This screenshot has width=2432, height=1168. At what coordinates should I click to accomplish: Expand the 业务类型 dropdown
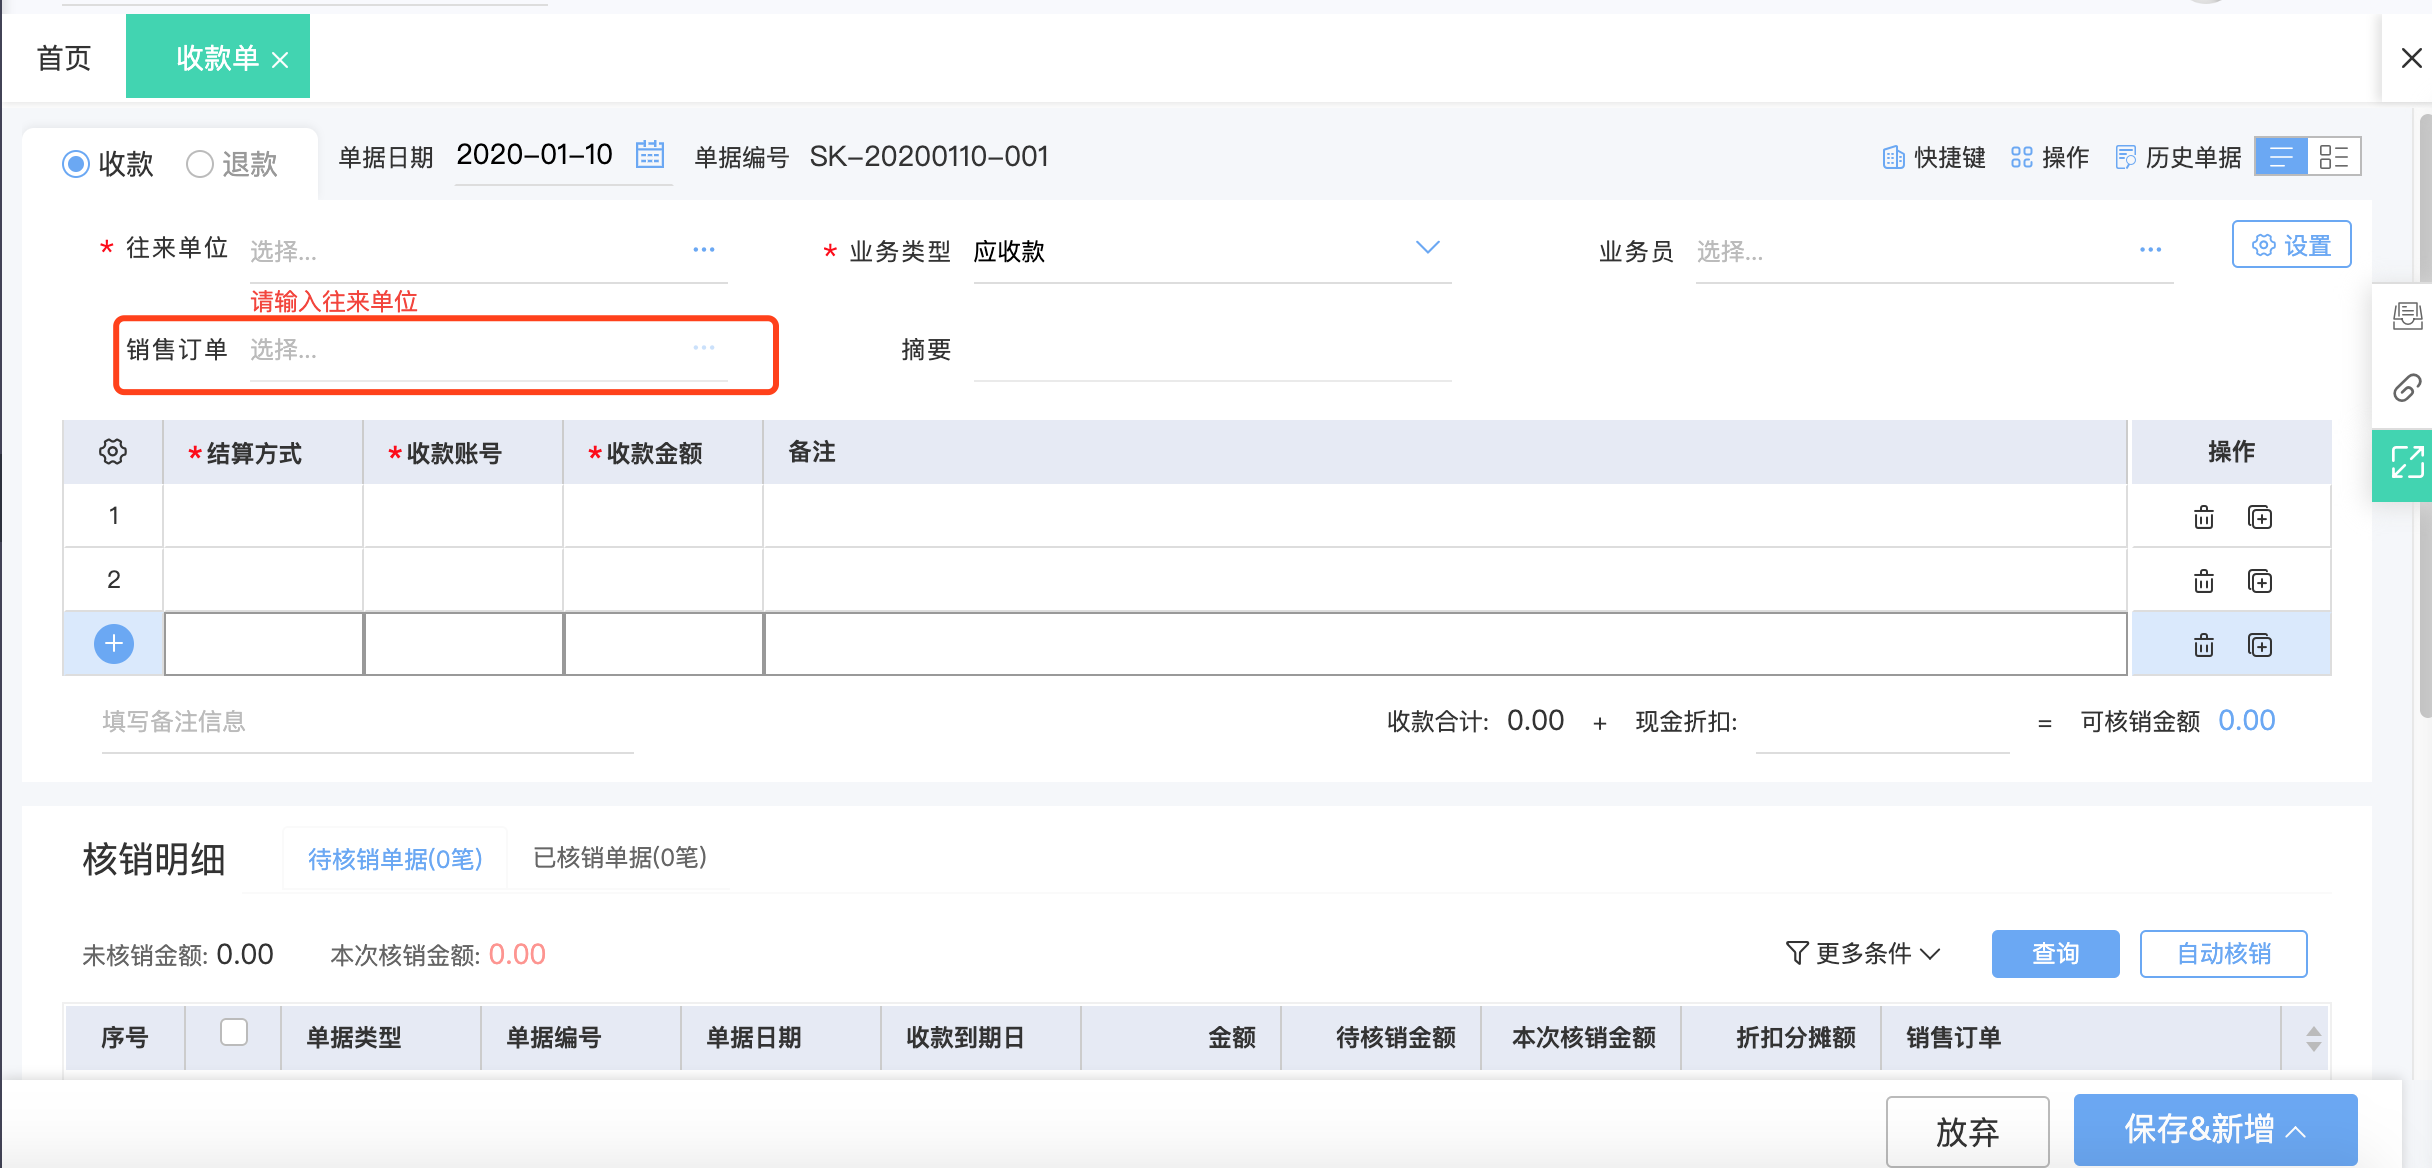(x=1427, y=247)
